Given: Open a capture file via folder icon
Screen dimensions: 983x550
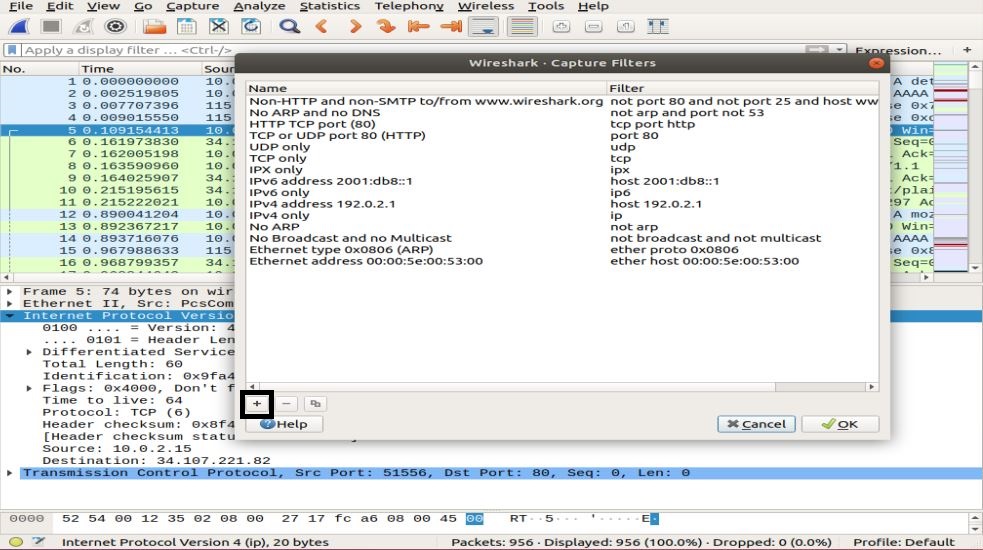Looking at the screenshot, I should pos(154,26).
